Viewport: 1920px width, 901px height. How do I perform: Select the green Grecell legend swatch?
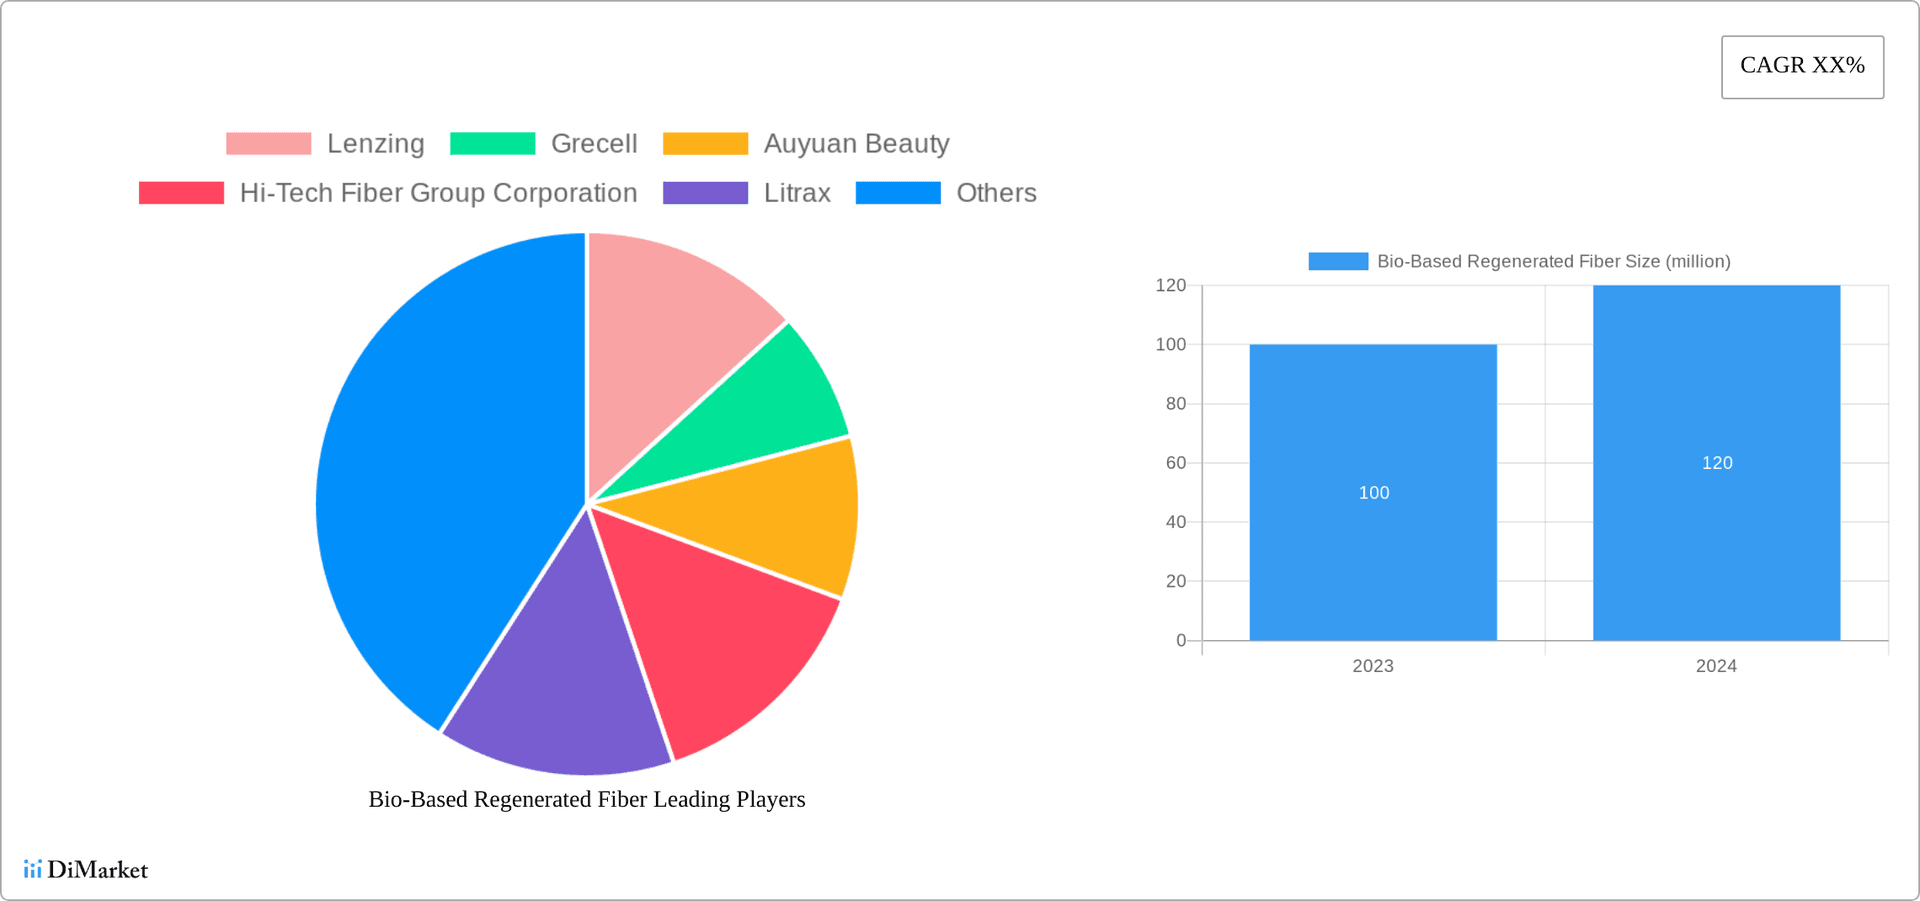[x=495, y=143]
